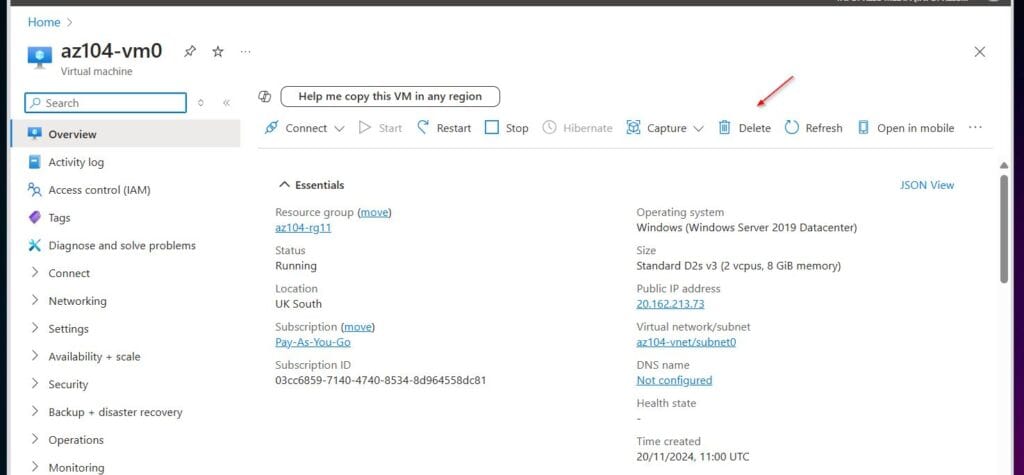
Task: Click Help me copy this VM in any region
Action: (x=390, y=96)
